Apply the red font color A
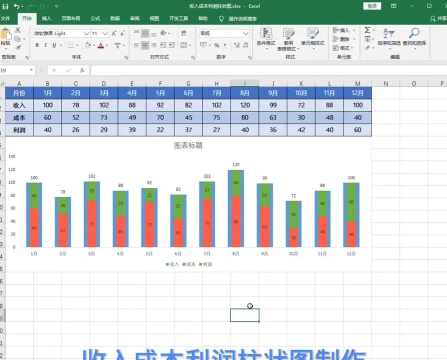 click(101, 45)
